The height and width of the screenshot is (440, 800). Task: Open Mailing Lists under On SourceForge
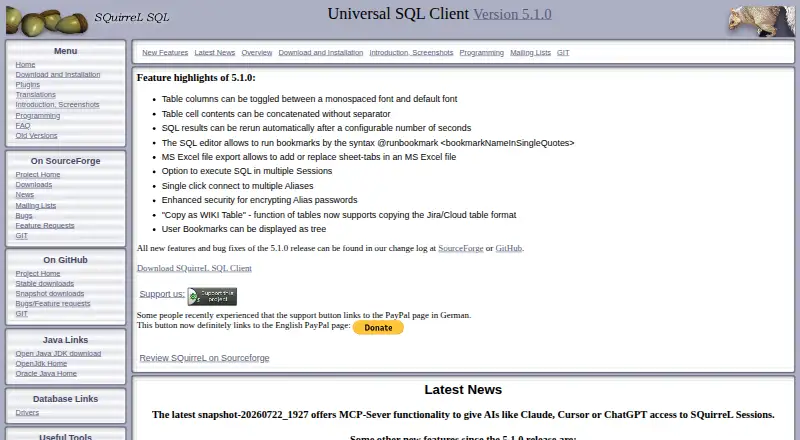(x=36, y=206)
